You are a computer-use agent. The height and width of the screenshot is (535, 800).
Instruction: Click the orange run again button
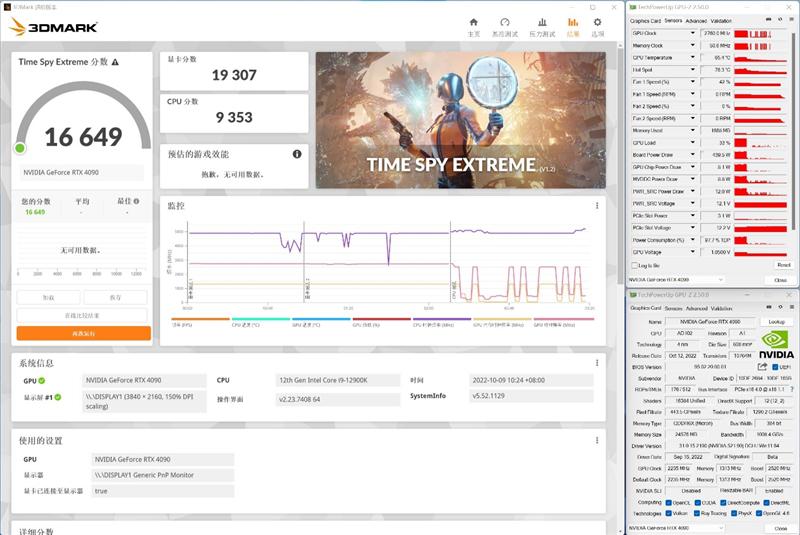83,332
